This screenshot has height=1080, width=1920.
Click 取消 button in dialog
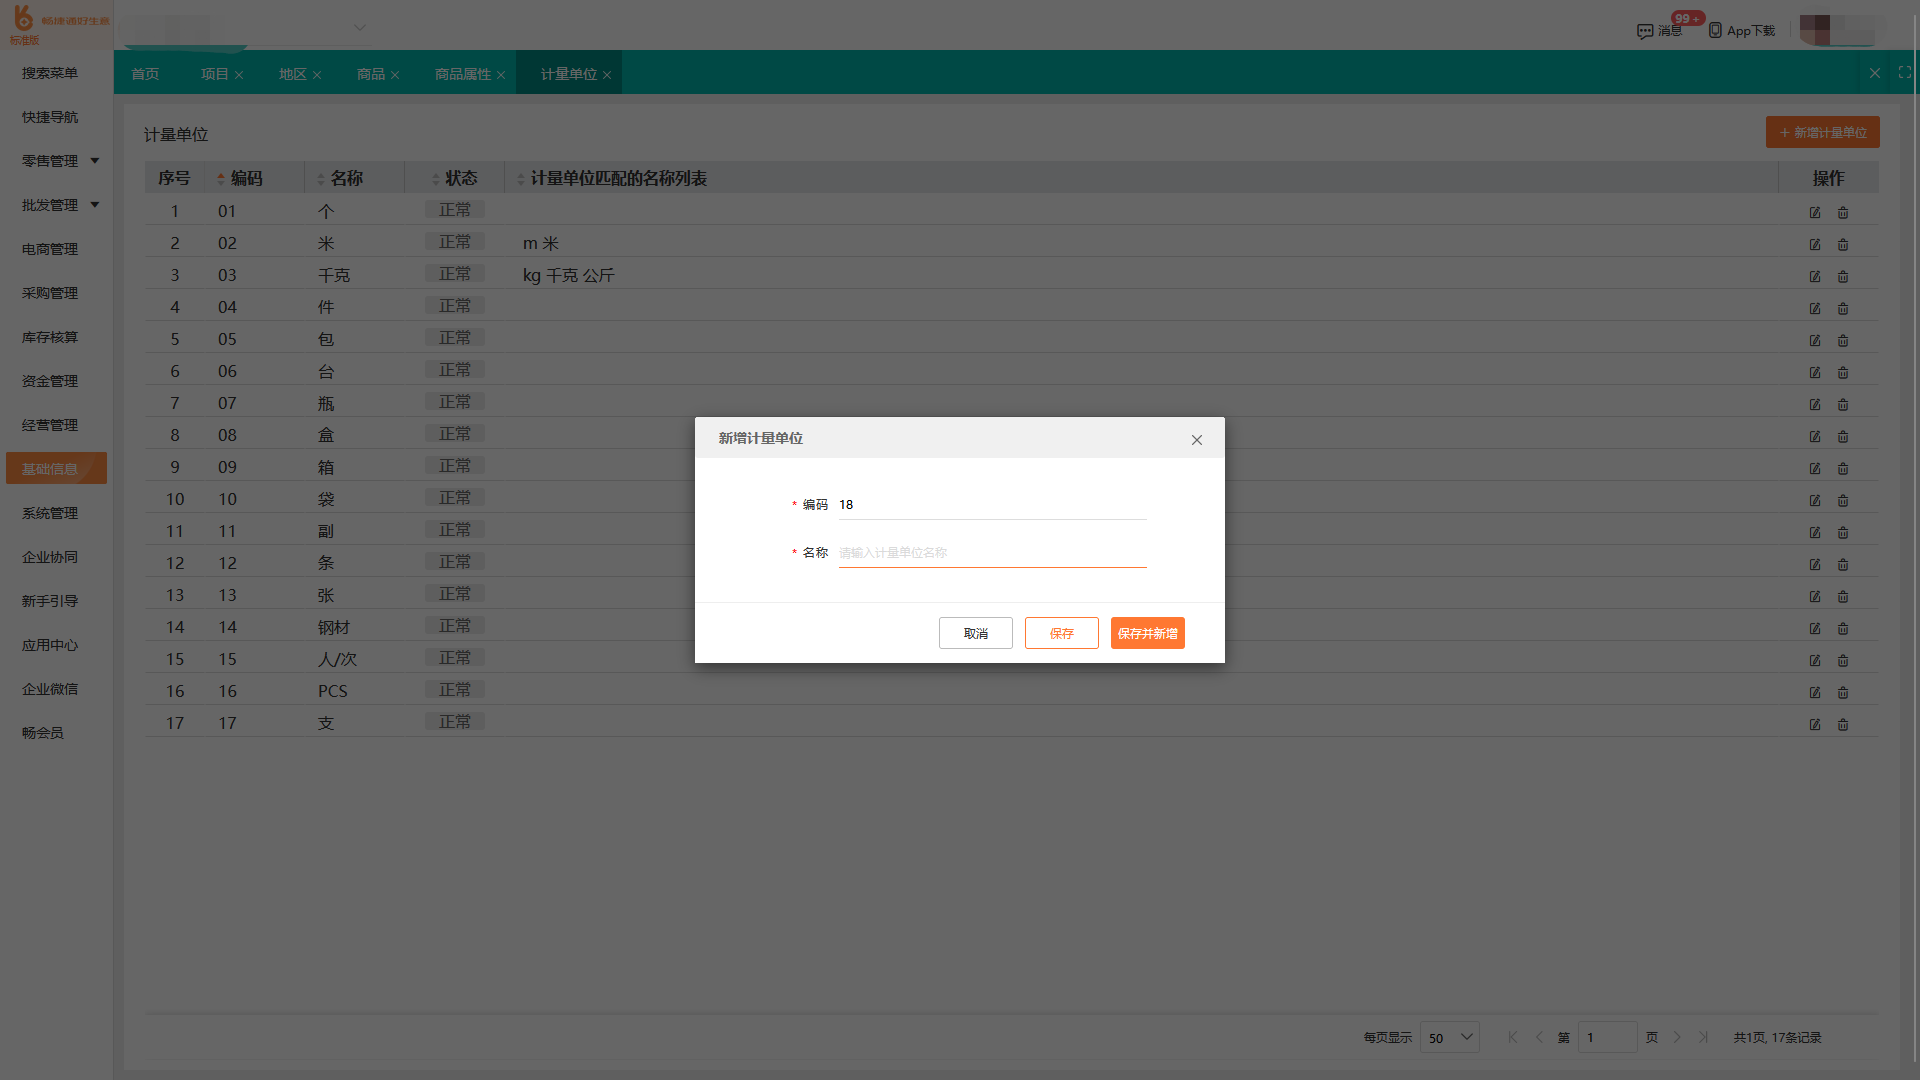pyautogui.click(x=976, y=633)
